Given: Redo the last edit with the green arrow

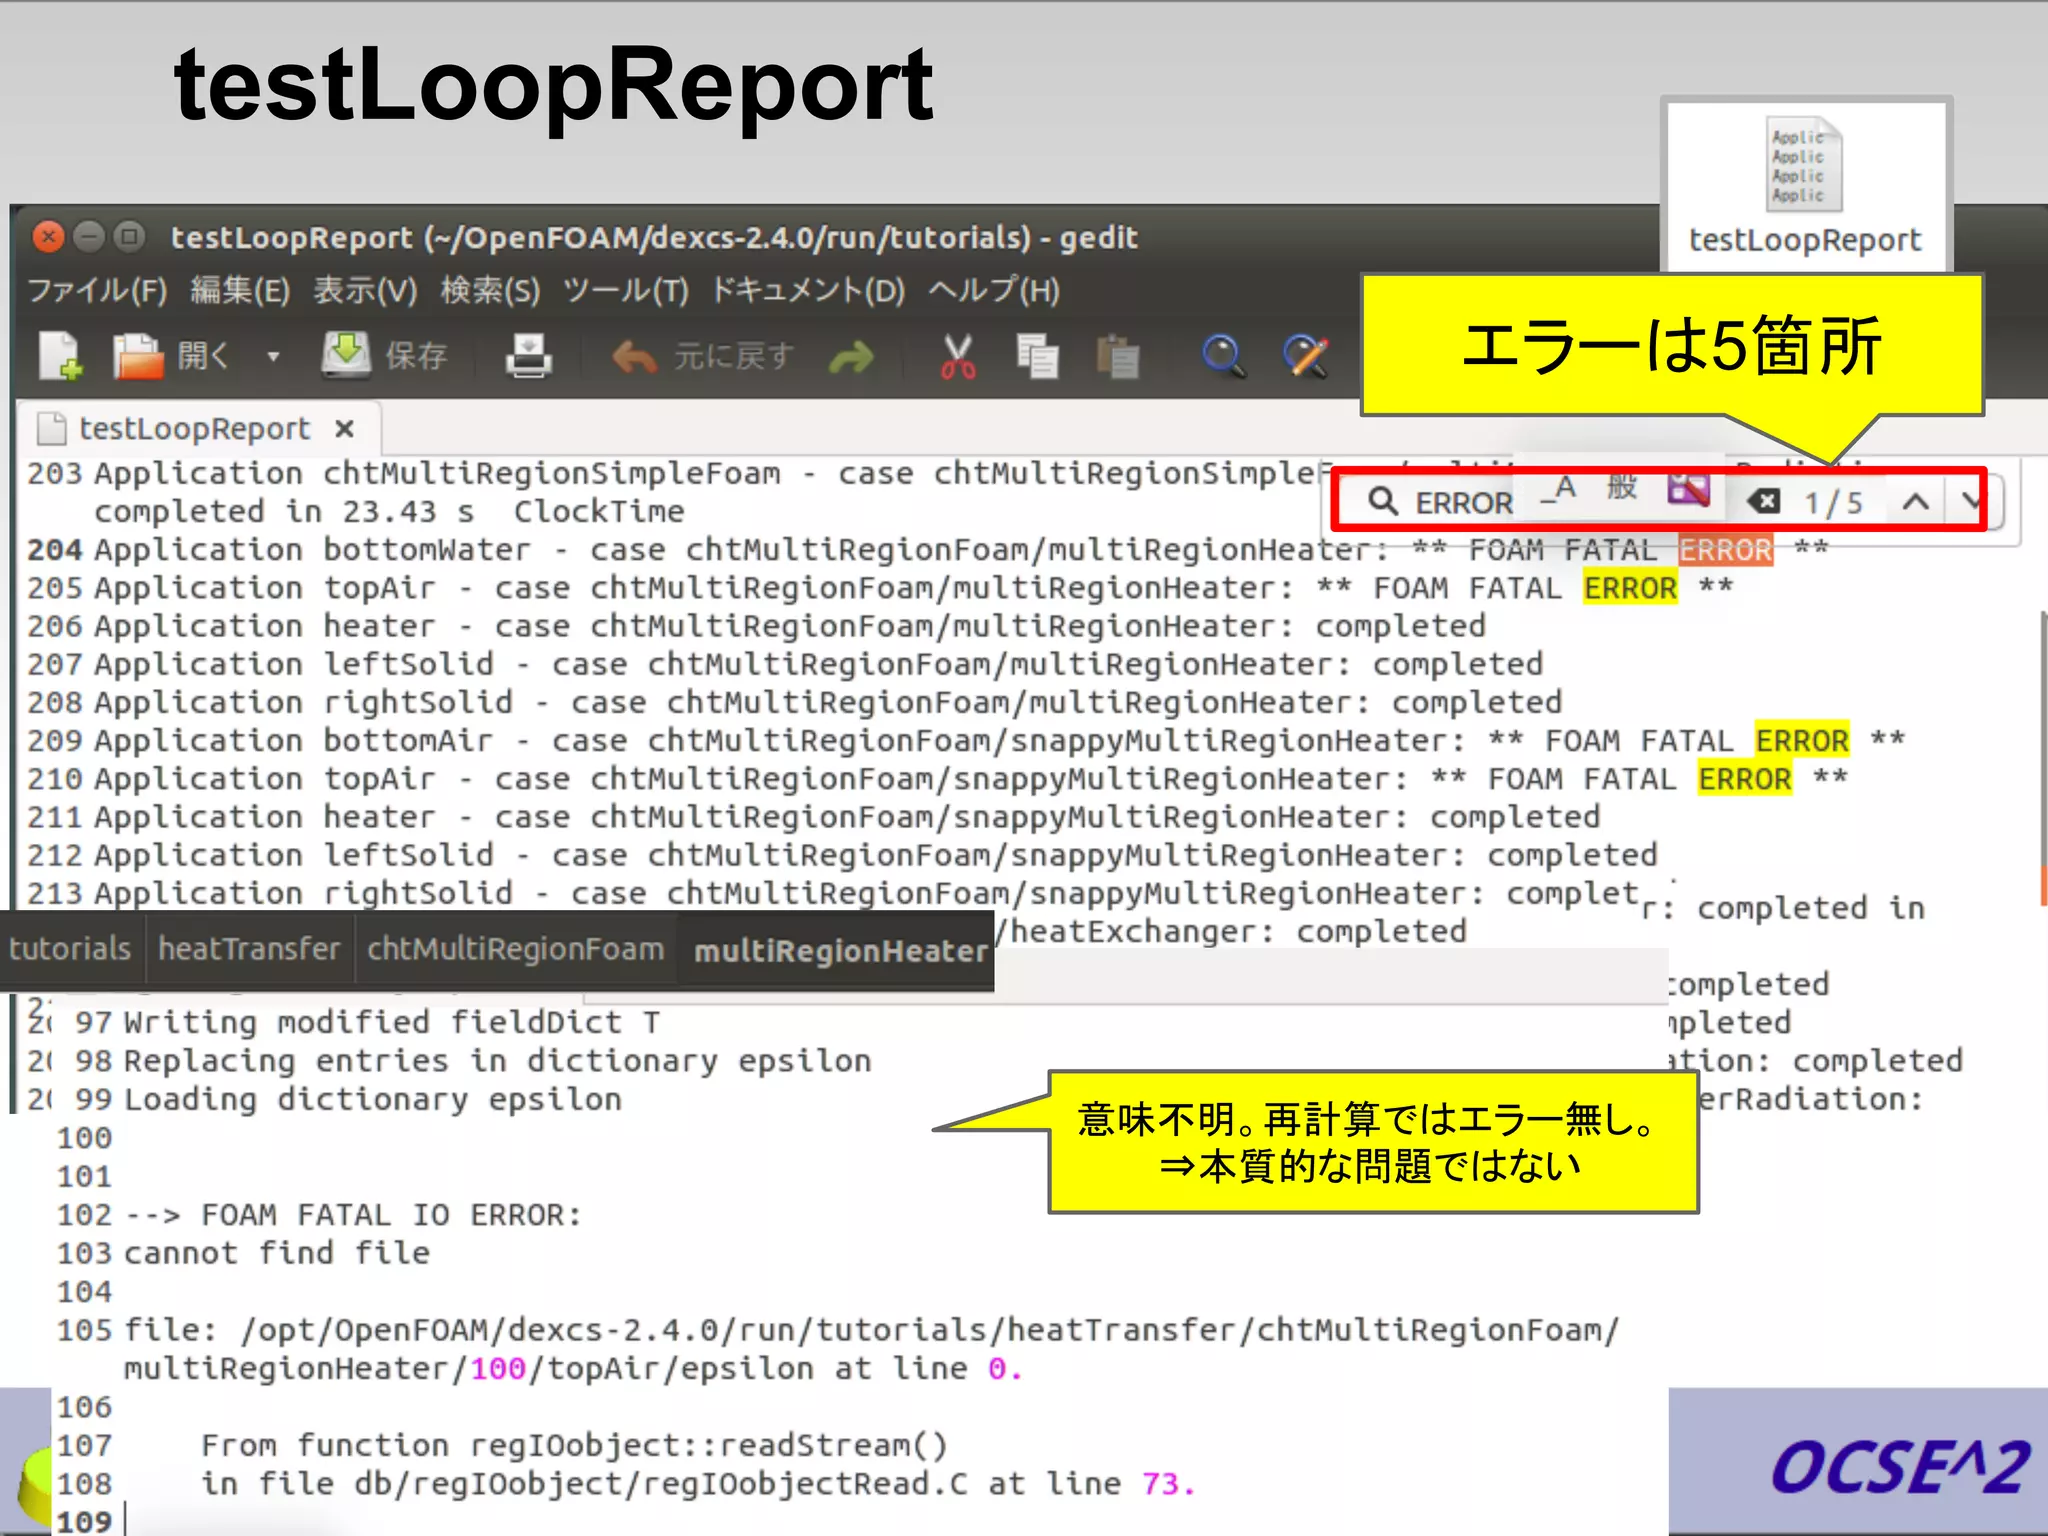Looking at the screenshot, I should [x=852, y=357].
